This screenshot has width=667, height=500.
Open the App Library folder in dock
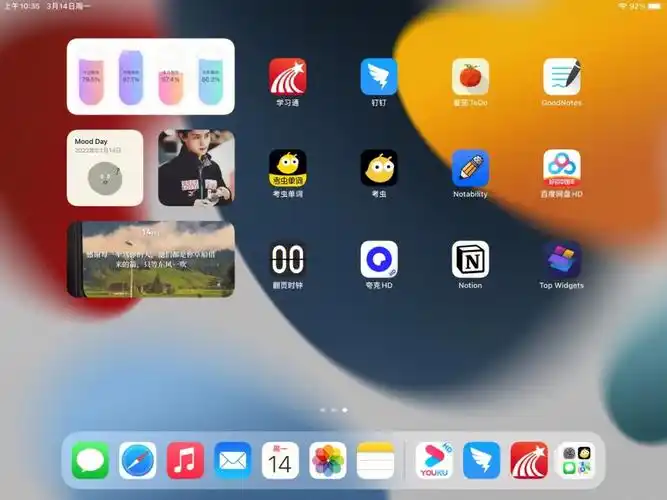coord(576,461)
